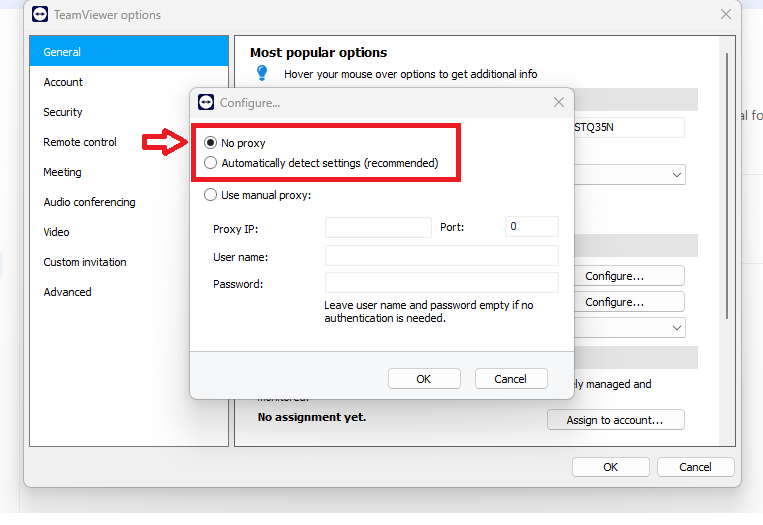Click Assign to account... button
The image size is (763, 525).
coord(616,419)
